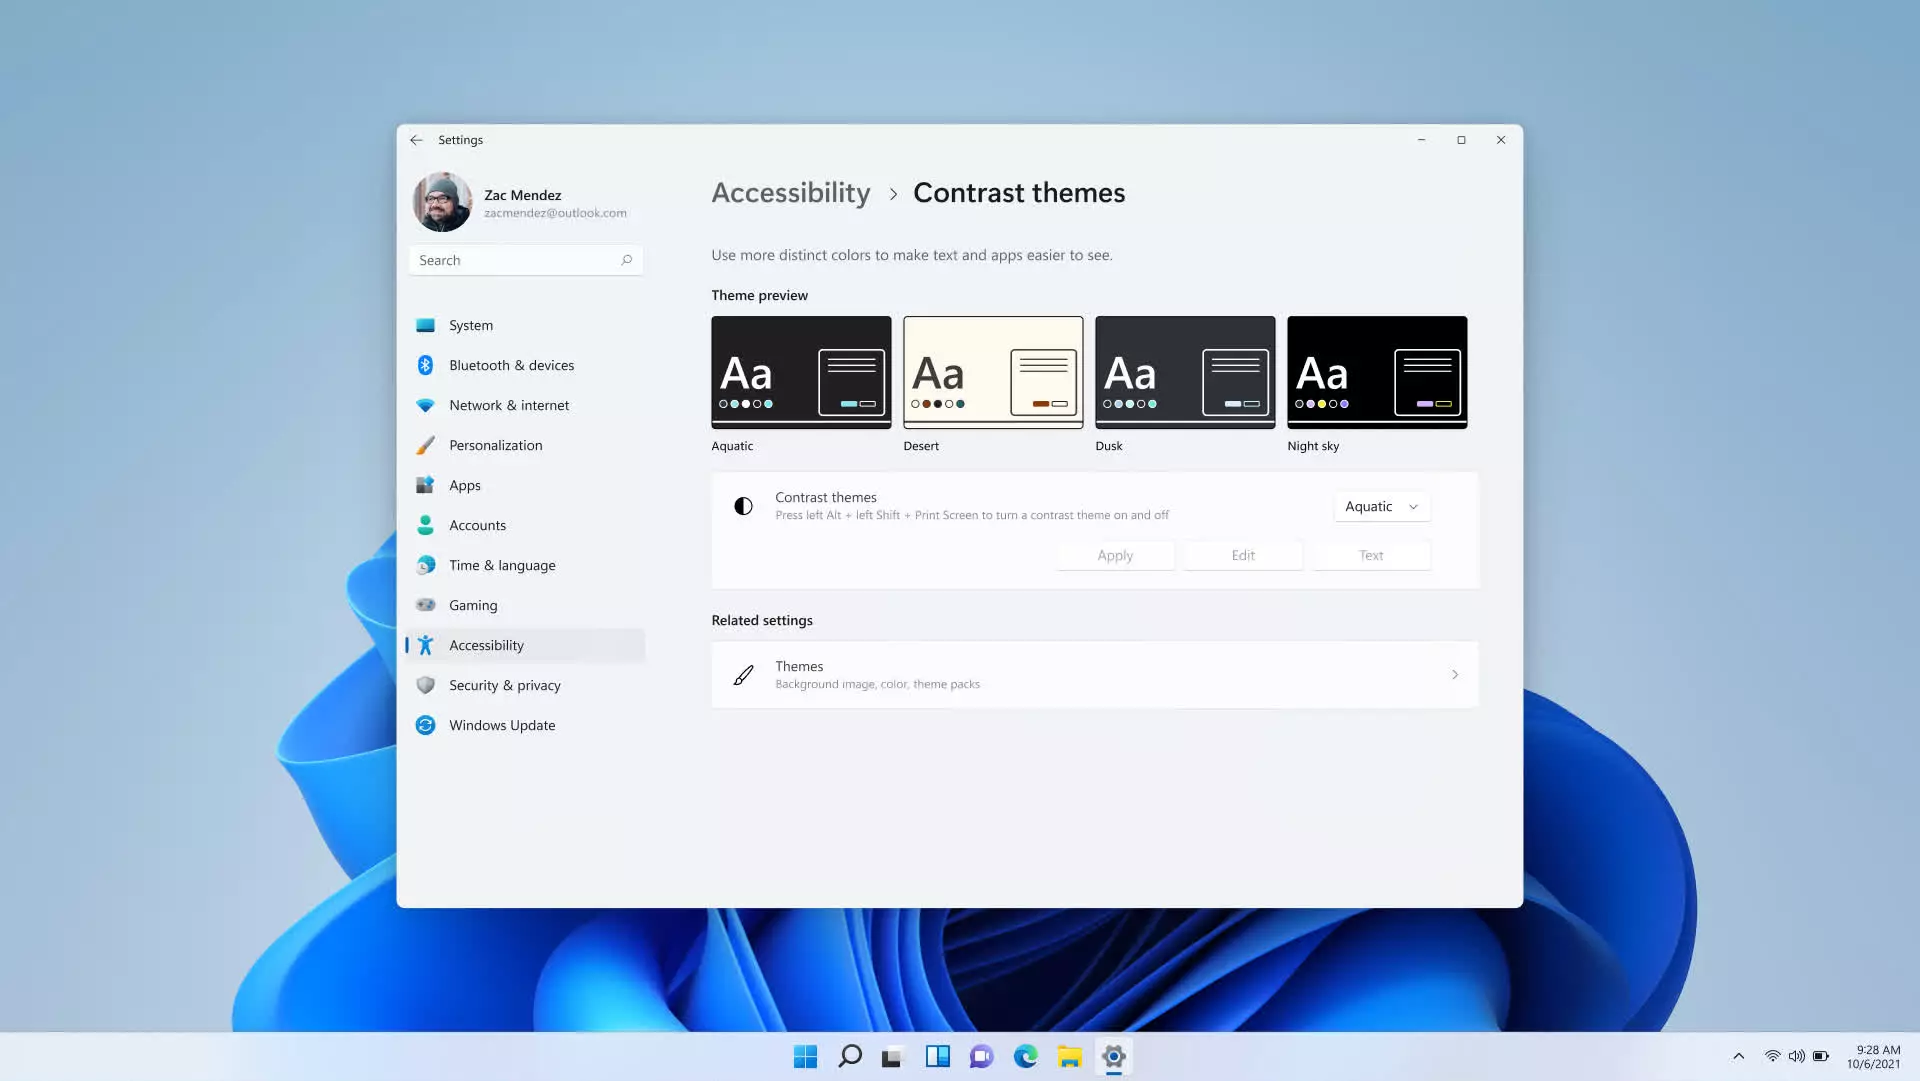Open System settings section
Image resolution: width=1920 pixels, height=1081 pixels.
(469, 324)
